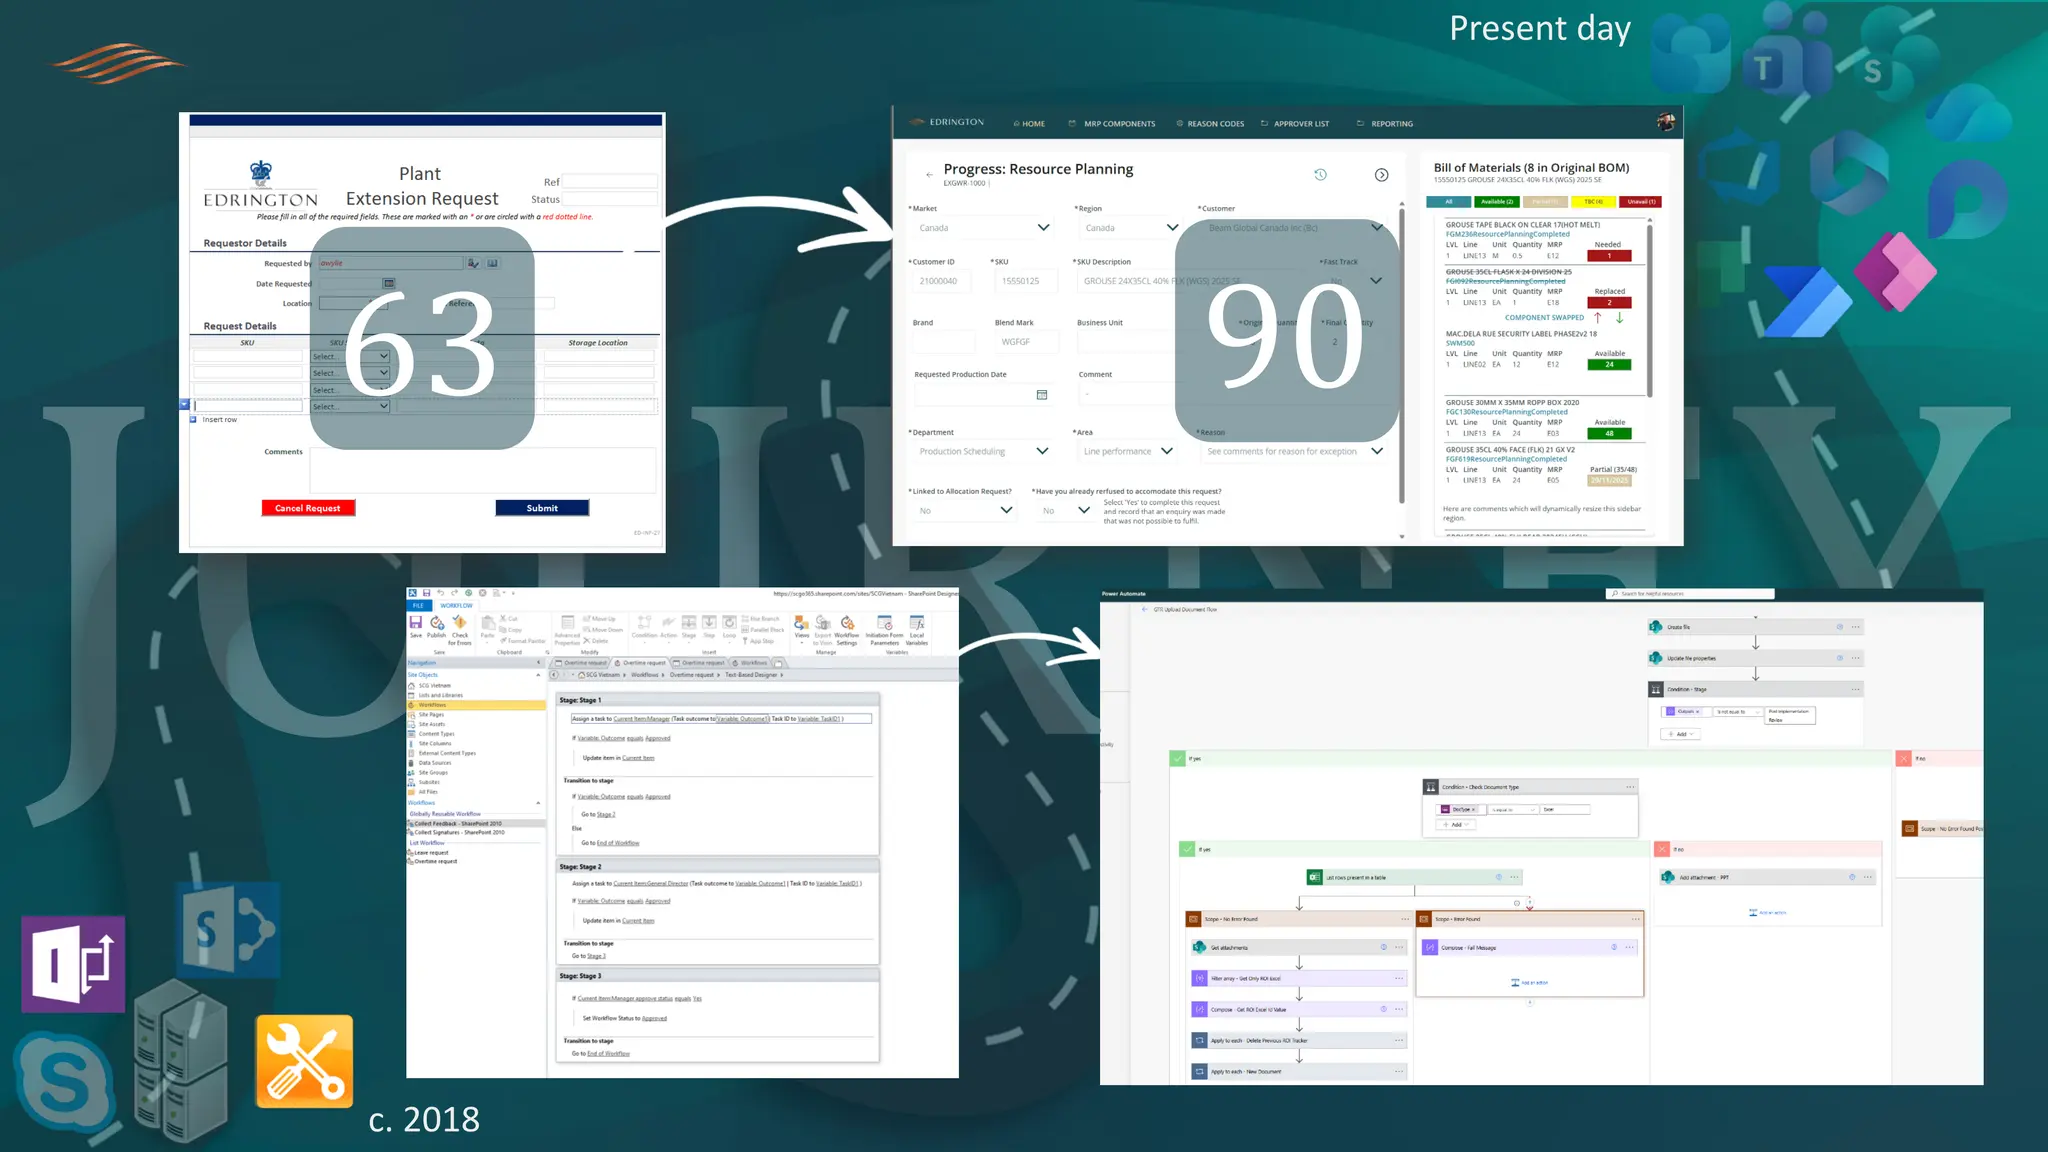
Task: Open the Department dropdown Production Scheduling
Action: coord(1042,451)
